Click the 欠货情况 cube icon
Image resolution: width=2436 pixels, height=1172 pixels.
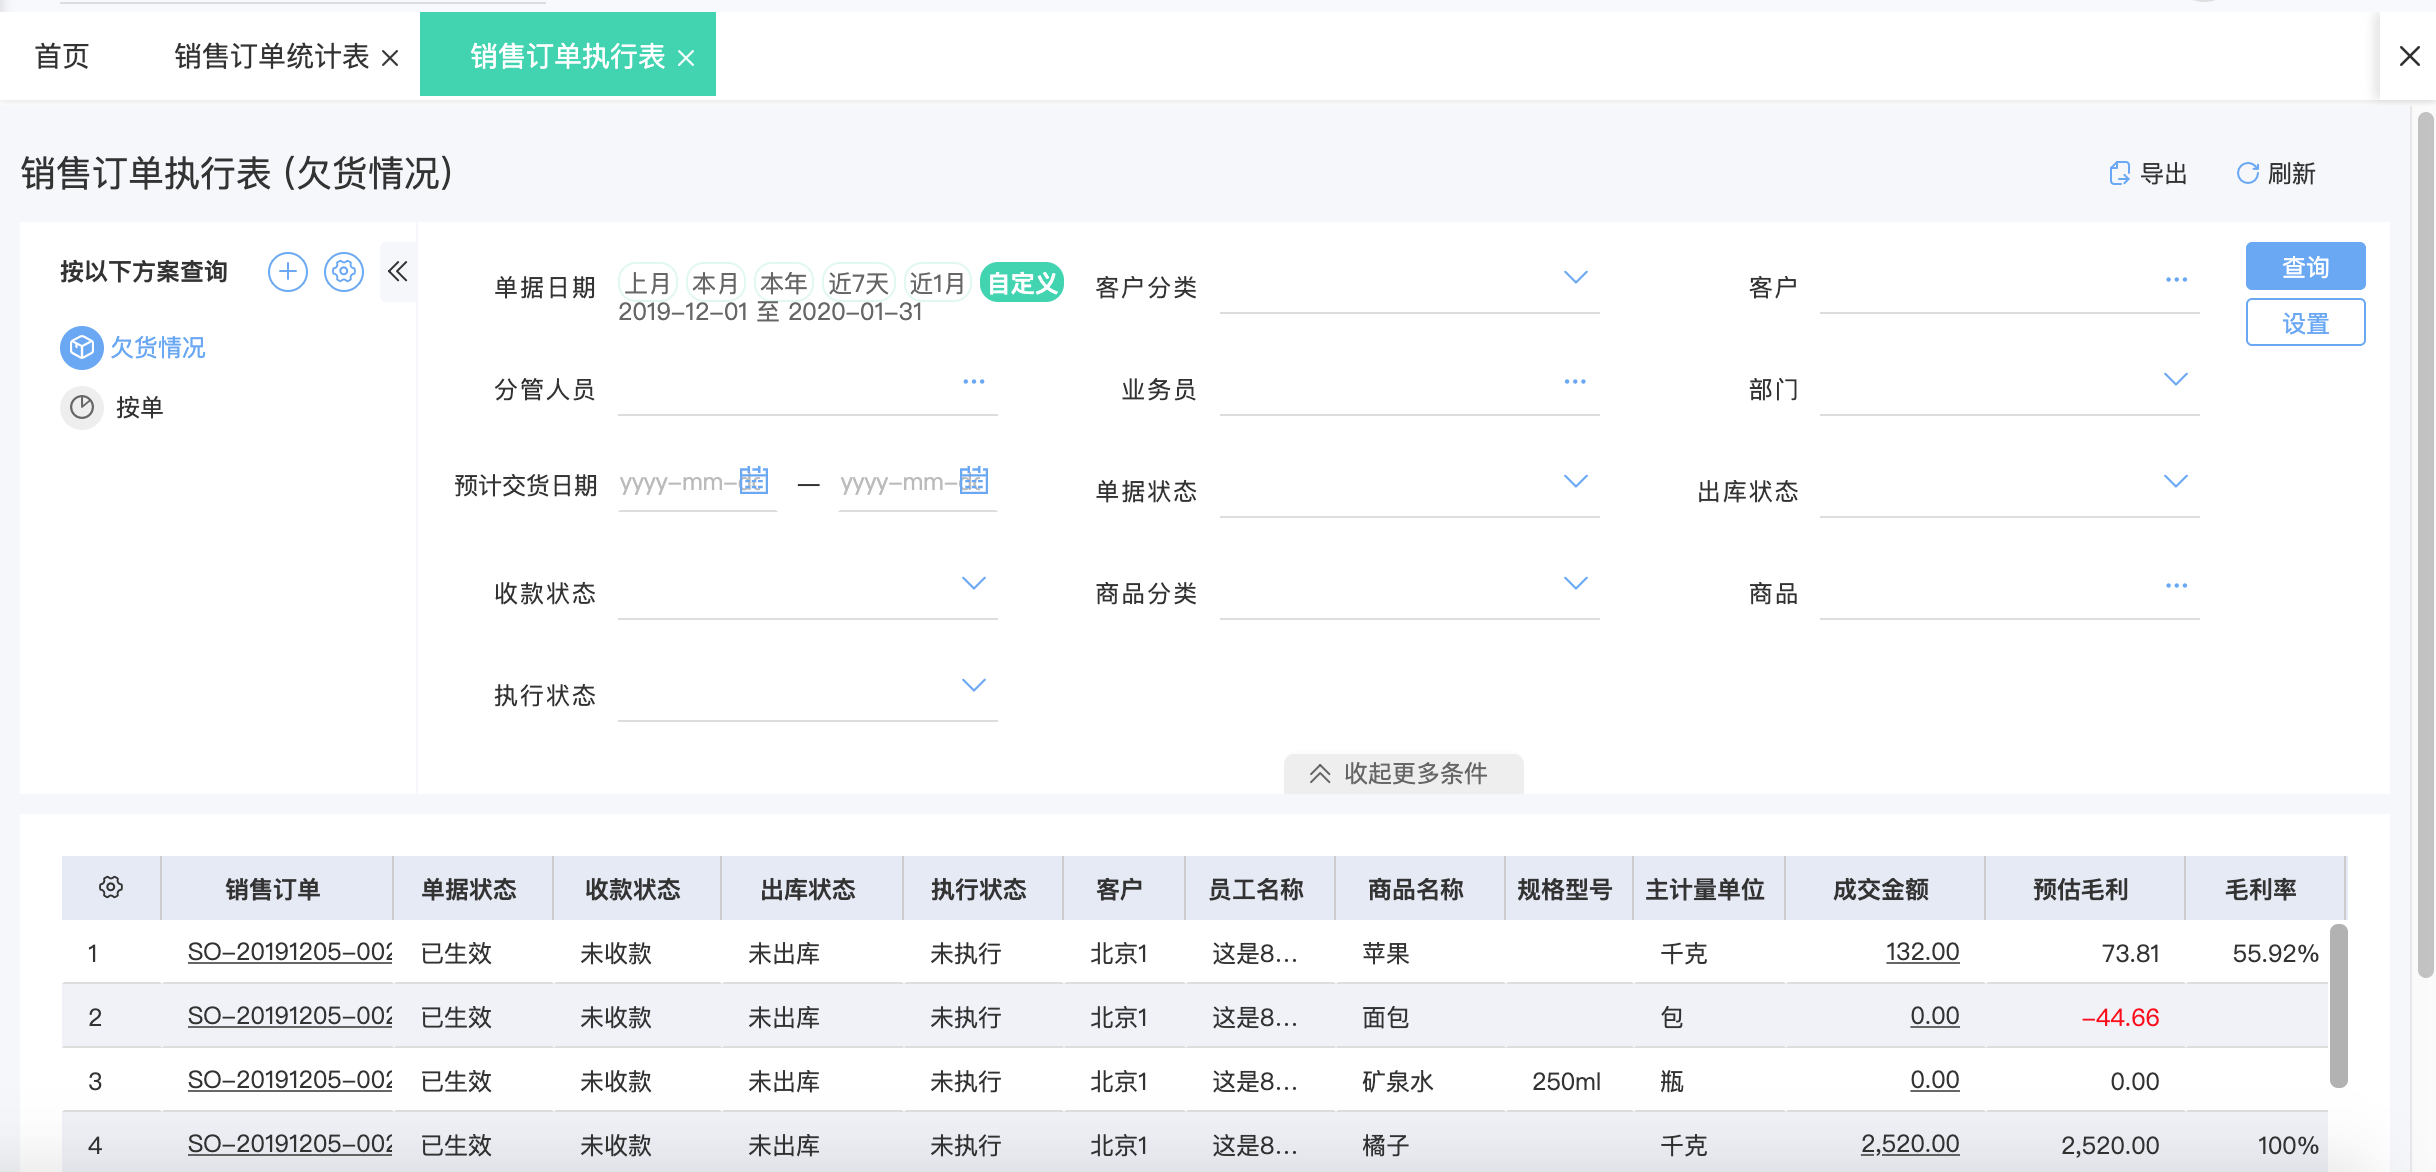tap(76, 347)
